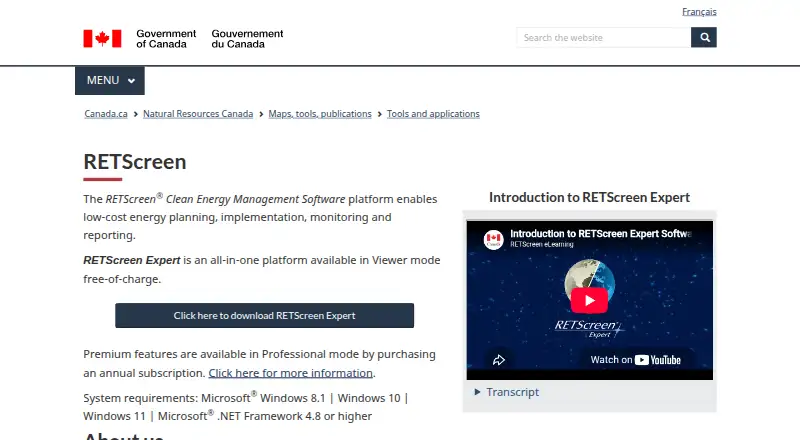Click Introduction to RETScreen Expert heading
This screenshot has height=440, width=800.
[x=589, y=198]
